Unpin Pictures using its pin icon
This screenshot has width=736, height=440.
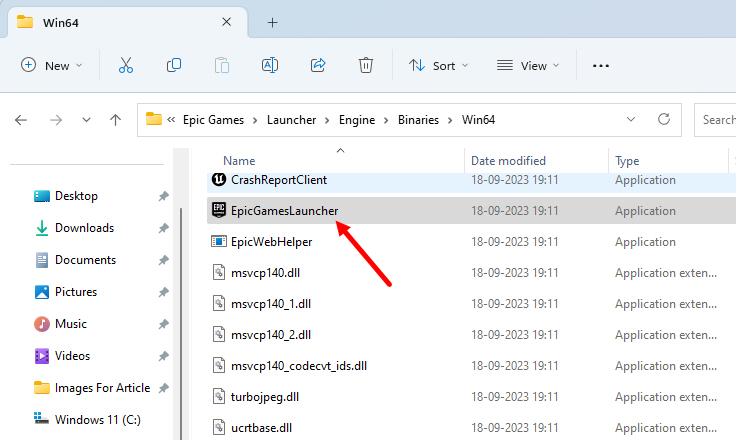(163, 292)
